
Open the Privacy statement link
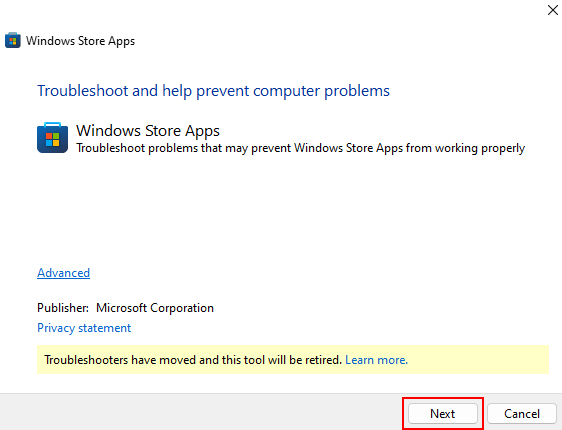click(84, 328)
